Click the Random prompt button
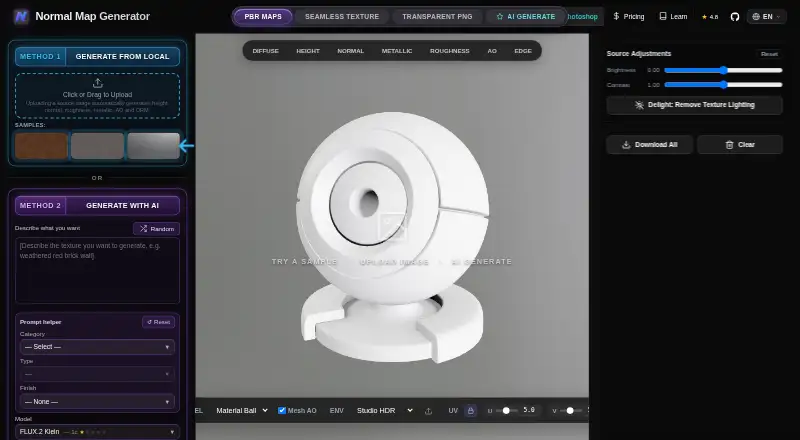The height and width of the screenshot is (440, 800). point(157,229)
